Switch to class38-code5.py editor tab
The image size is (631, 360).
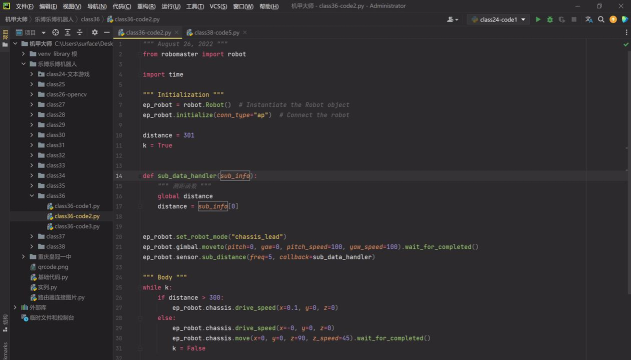217,33
